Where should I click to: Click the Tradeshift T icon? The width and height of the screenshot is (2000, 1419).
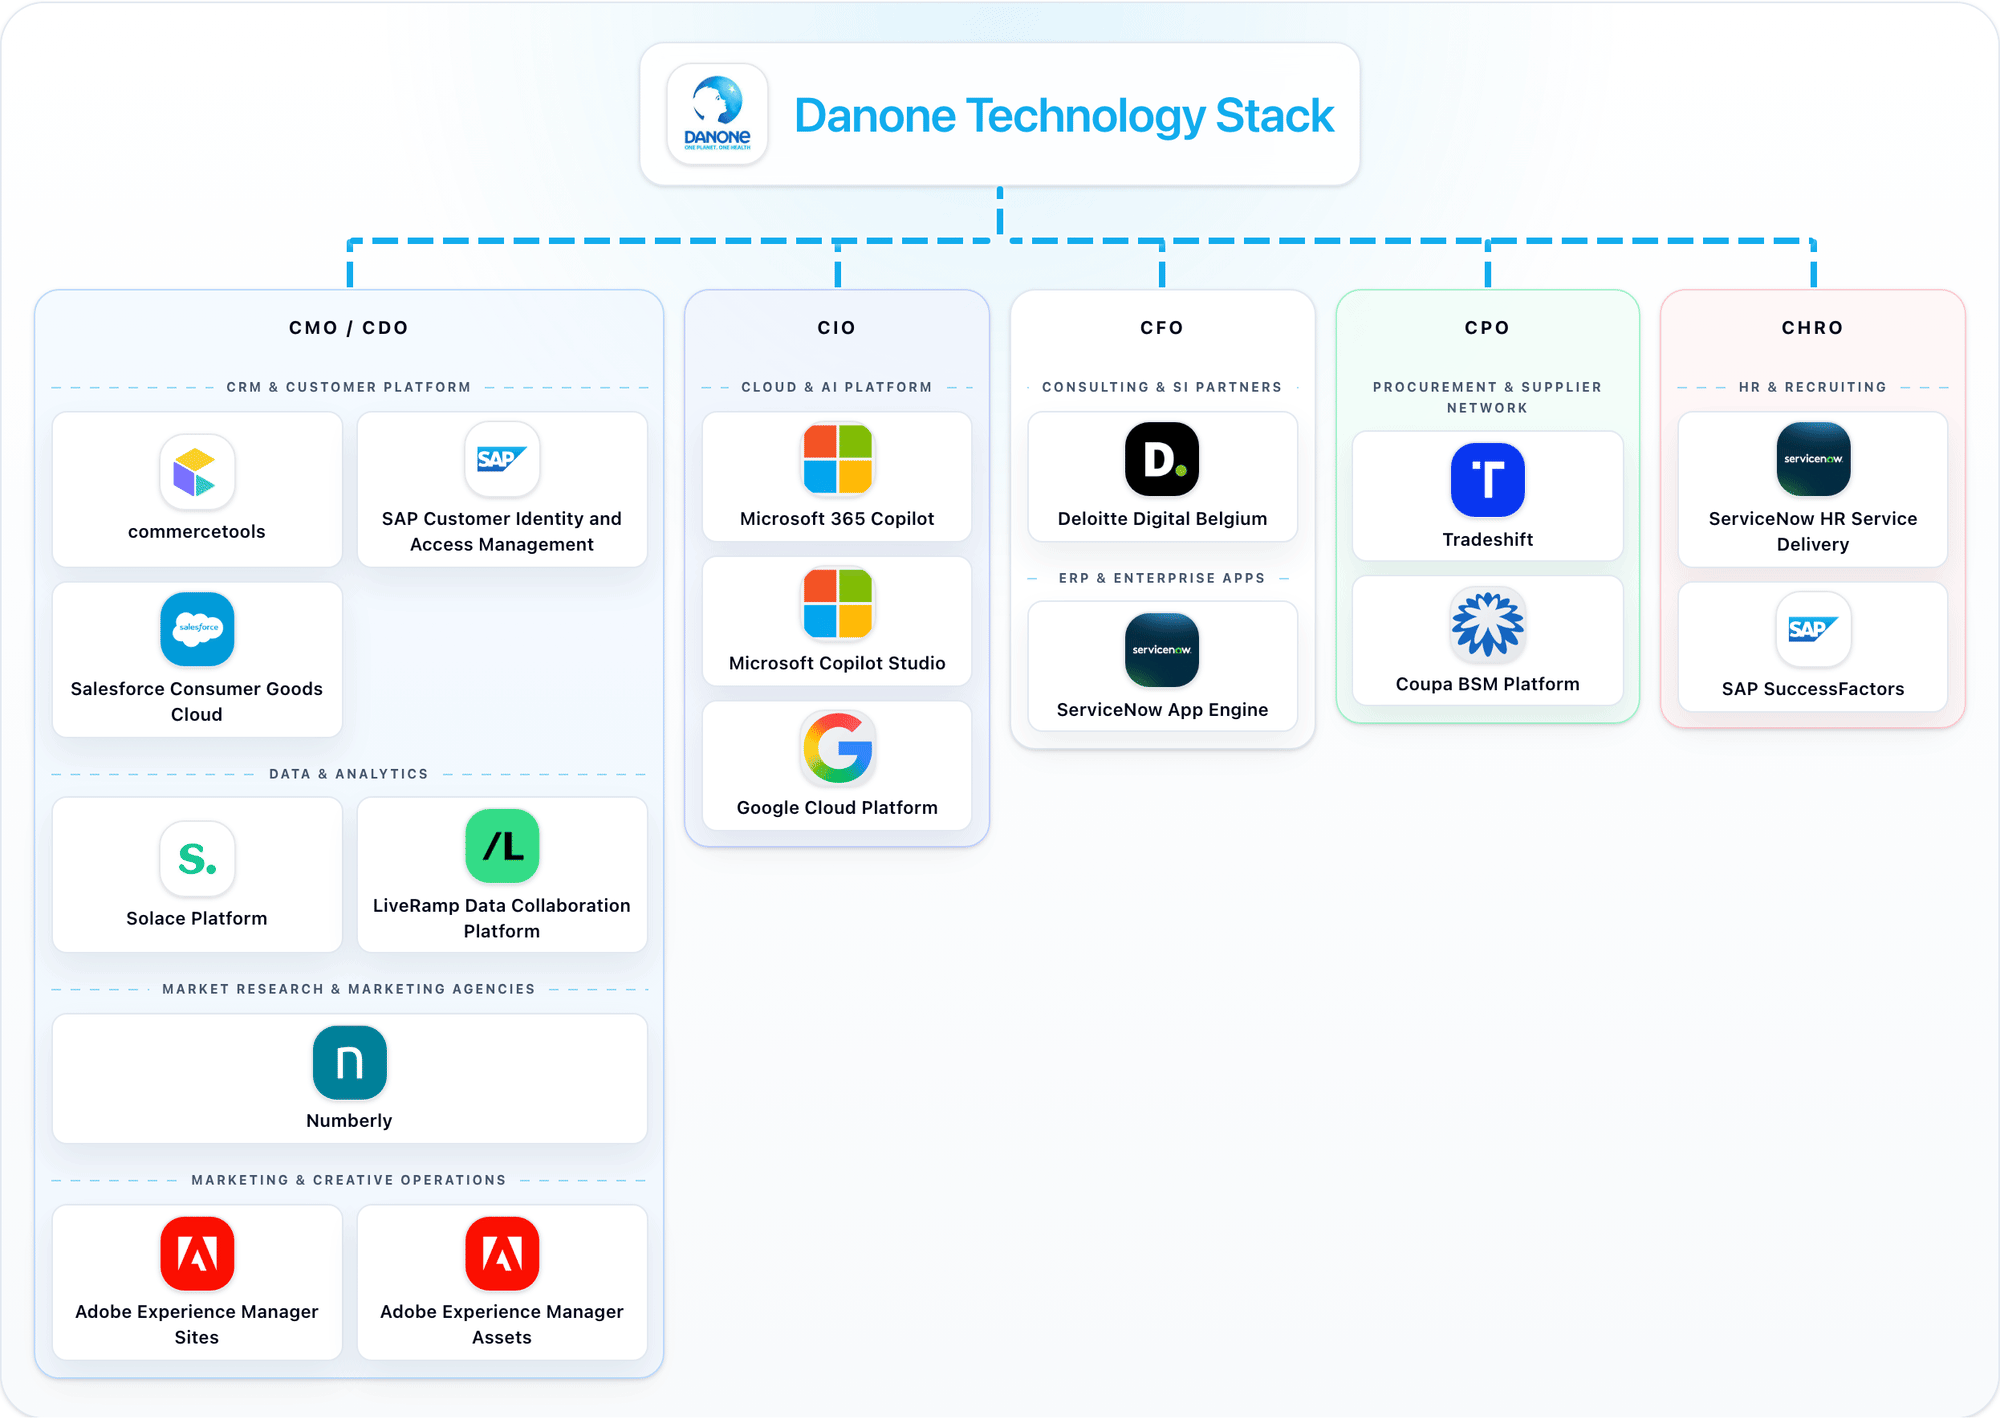(x=1487, y=480)
